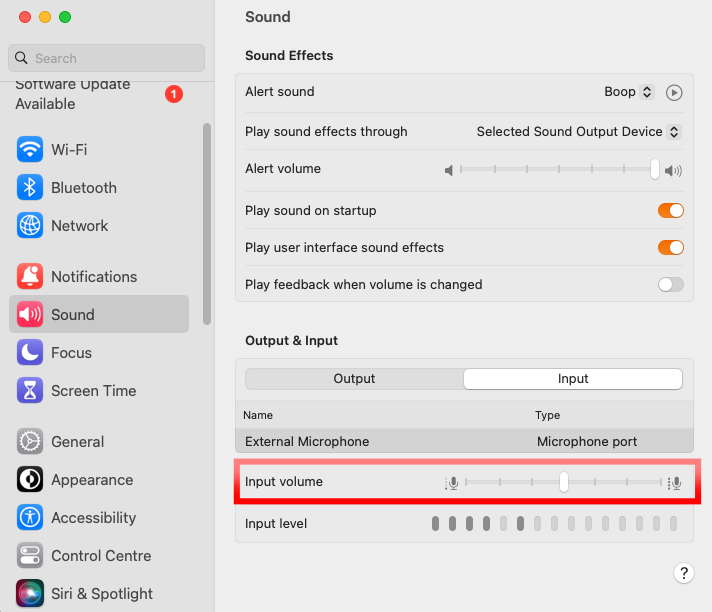Click the low input volume microphone icon
Image resolution: width=712 pixels, height=612 pixels.
pos(452,483)
